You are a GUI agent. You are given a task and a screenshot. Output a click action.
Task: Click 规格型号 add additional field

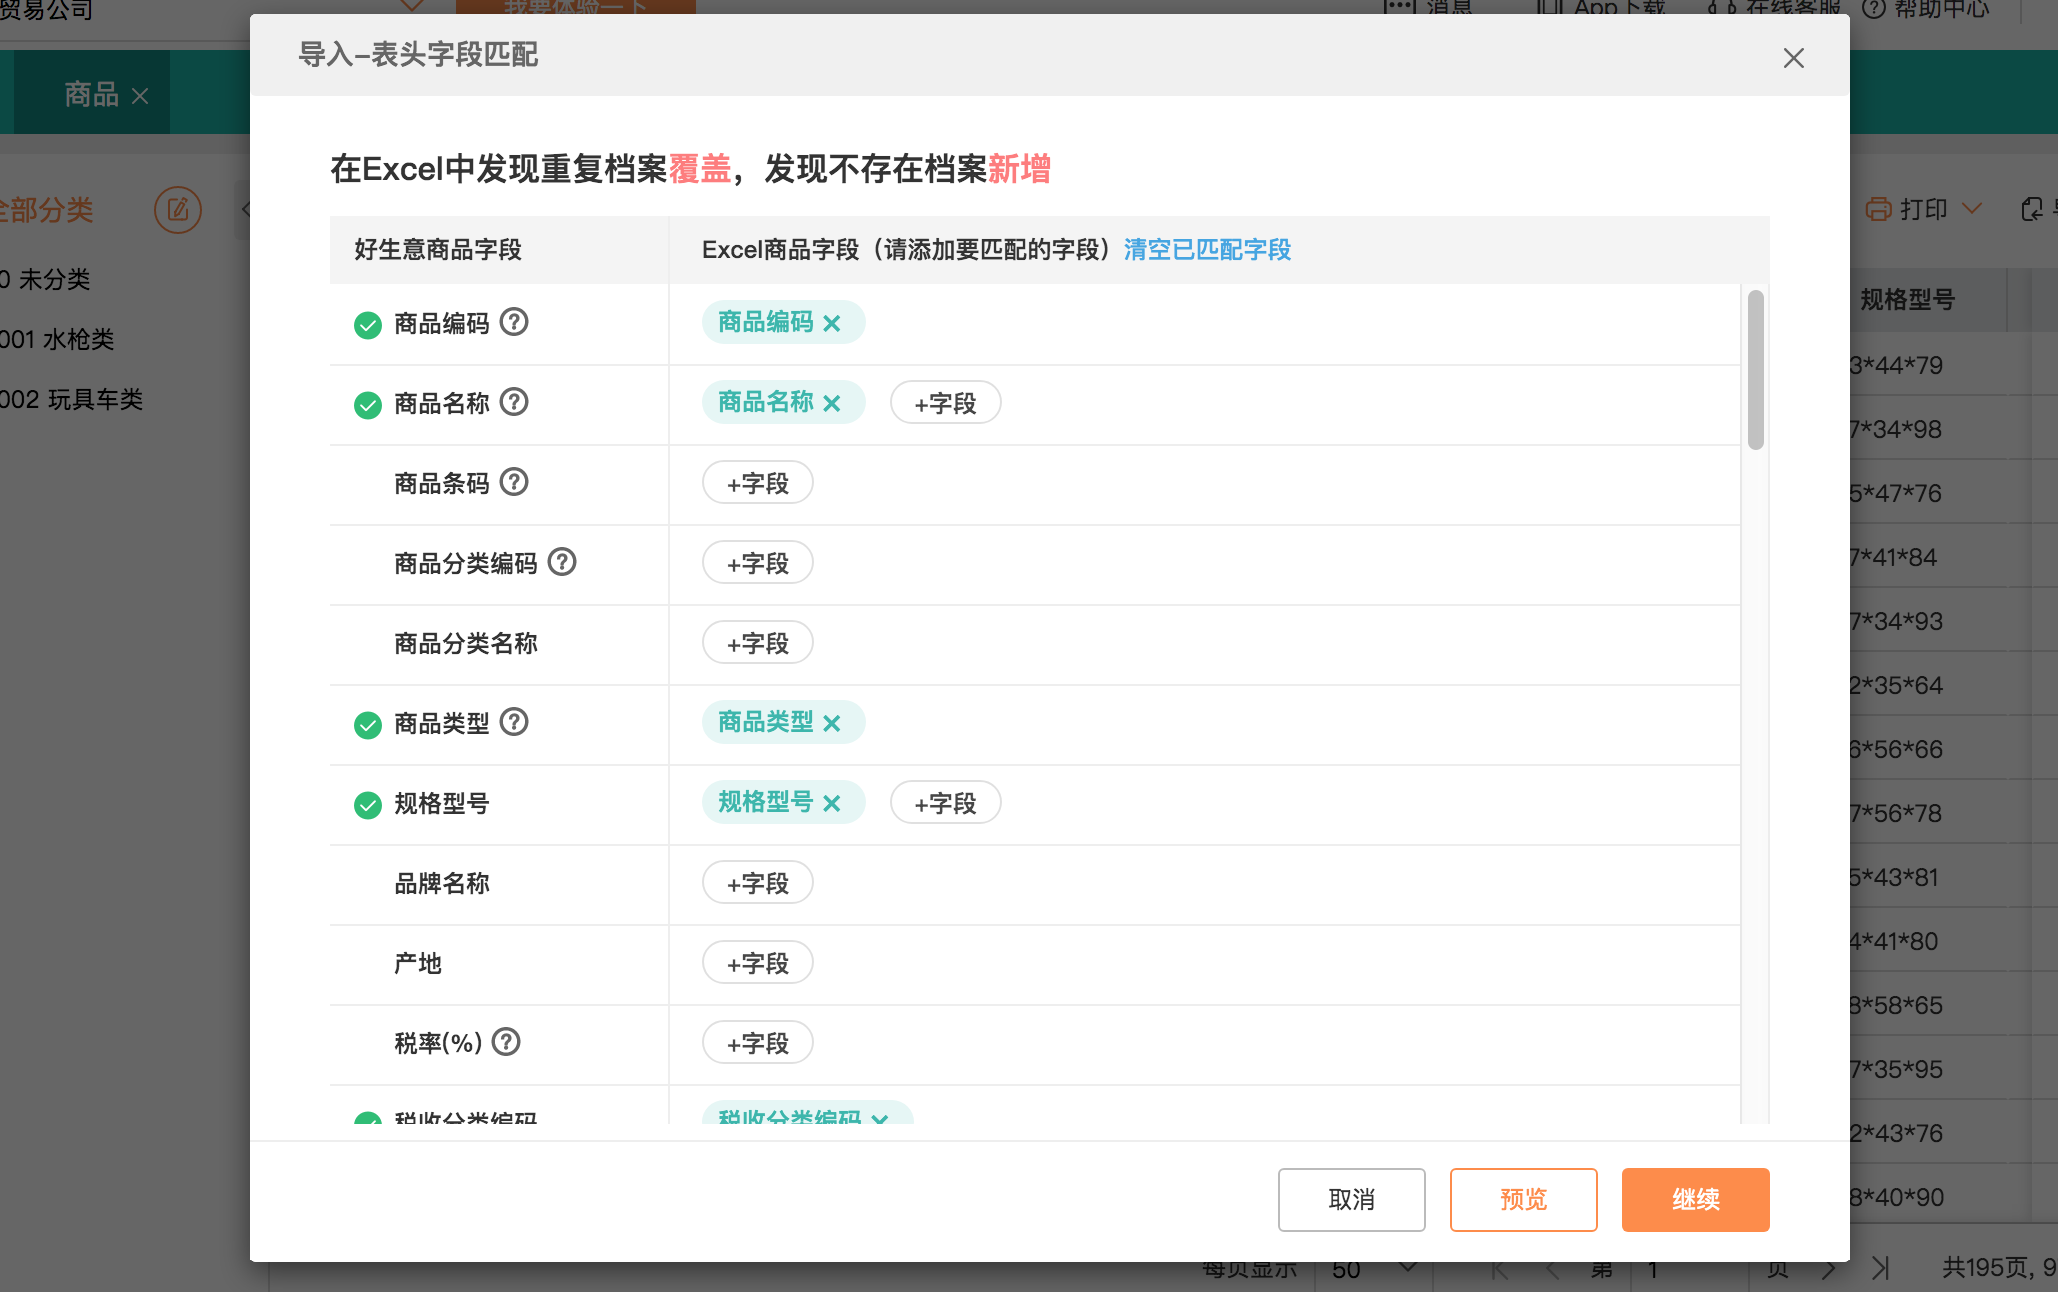pyautogui.click(x=945, y=804)
